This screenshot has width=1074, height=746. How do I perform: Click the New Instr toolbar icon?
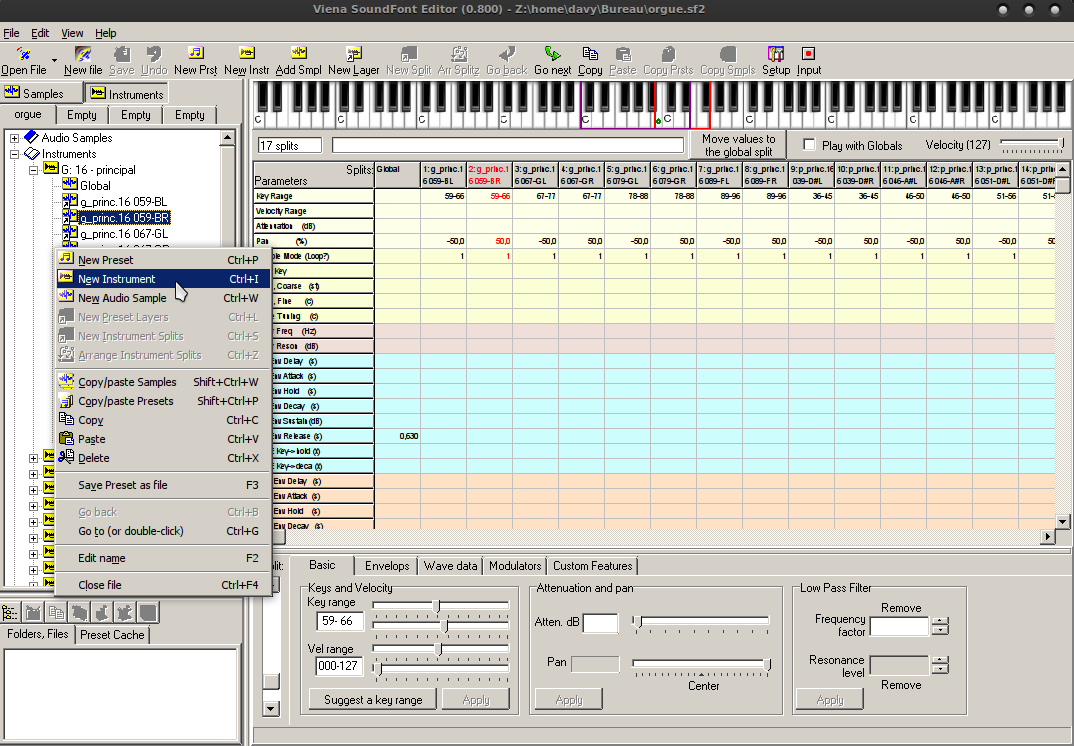[x=247, y=54]
